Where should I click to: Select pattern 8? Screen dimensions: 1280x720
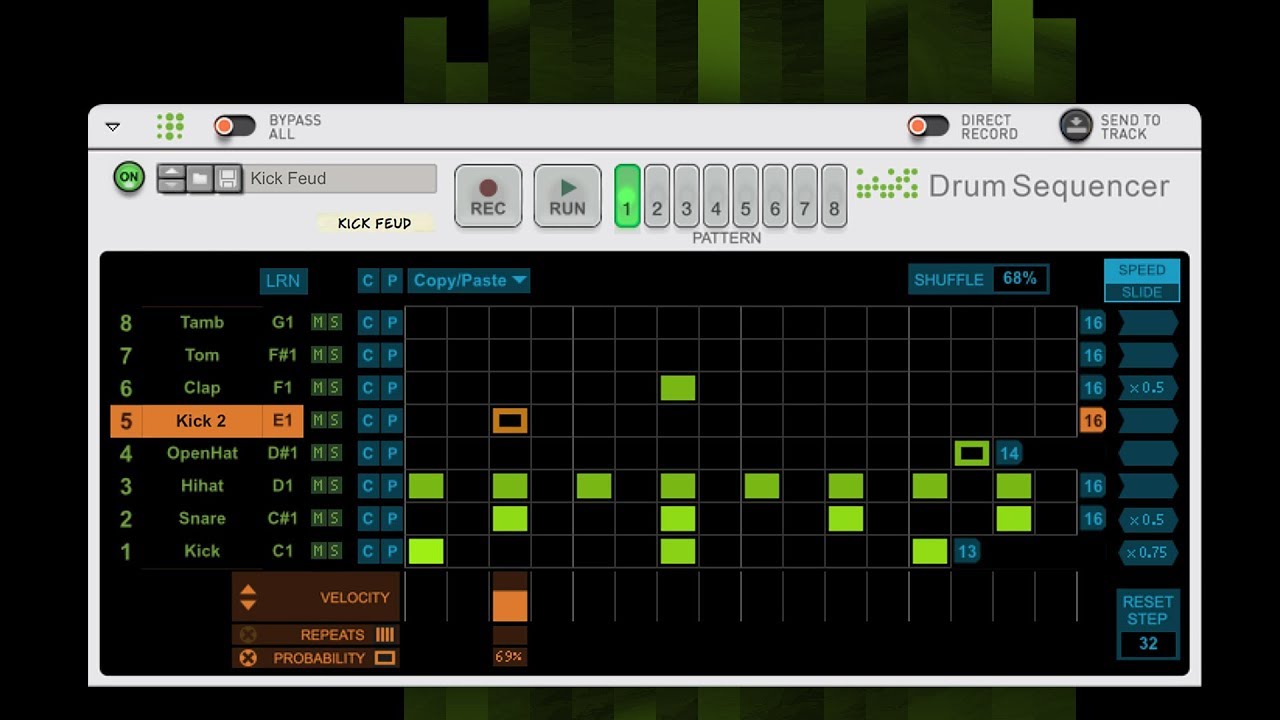tap(834, 196)
